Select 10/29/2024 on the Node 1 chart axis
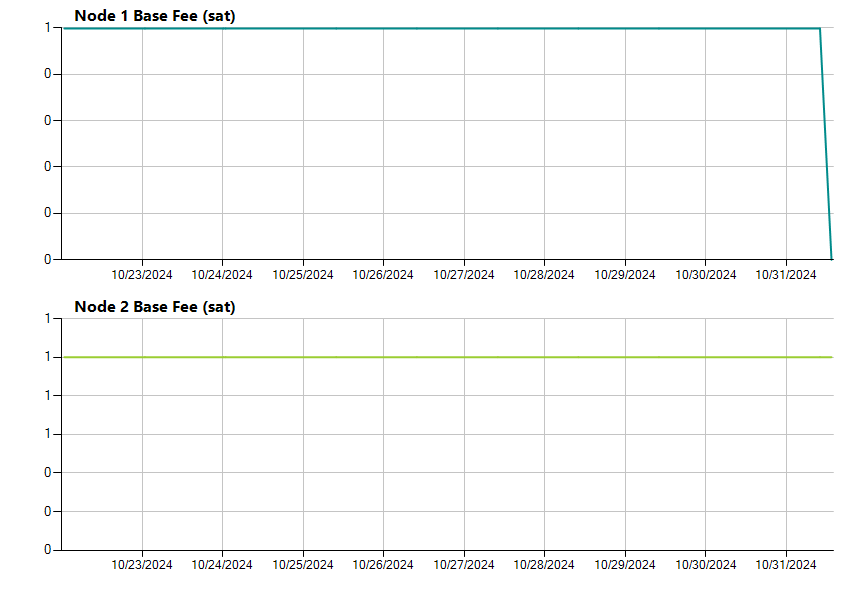 click(x=625, y=274)
